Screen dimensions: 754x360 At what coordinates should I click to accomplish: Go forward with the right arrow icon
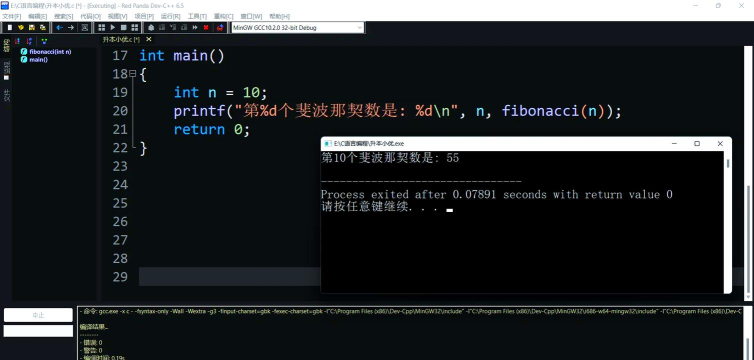71,27
